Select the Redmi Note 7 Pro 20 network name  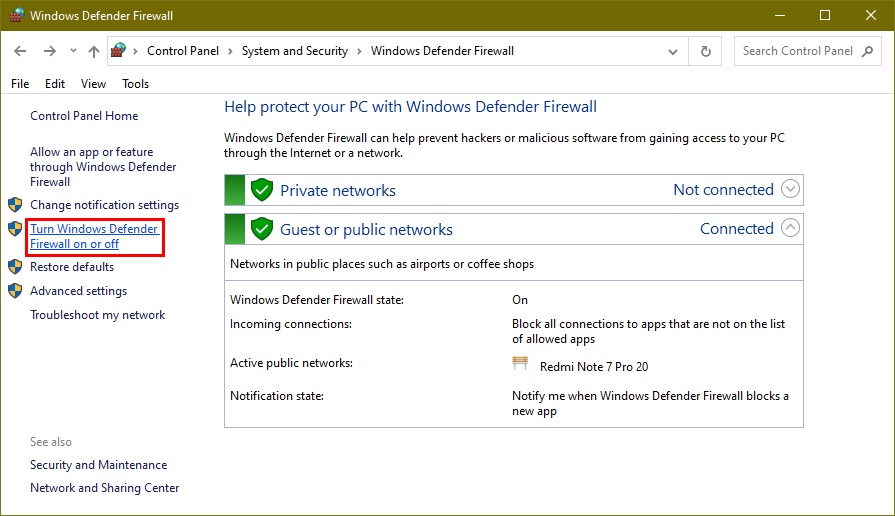tap(594, 366)
